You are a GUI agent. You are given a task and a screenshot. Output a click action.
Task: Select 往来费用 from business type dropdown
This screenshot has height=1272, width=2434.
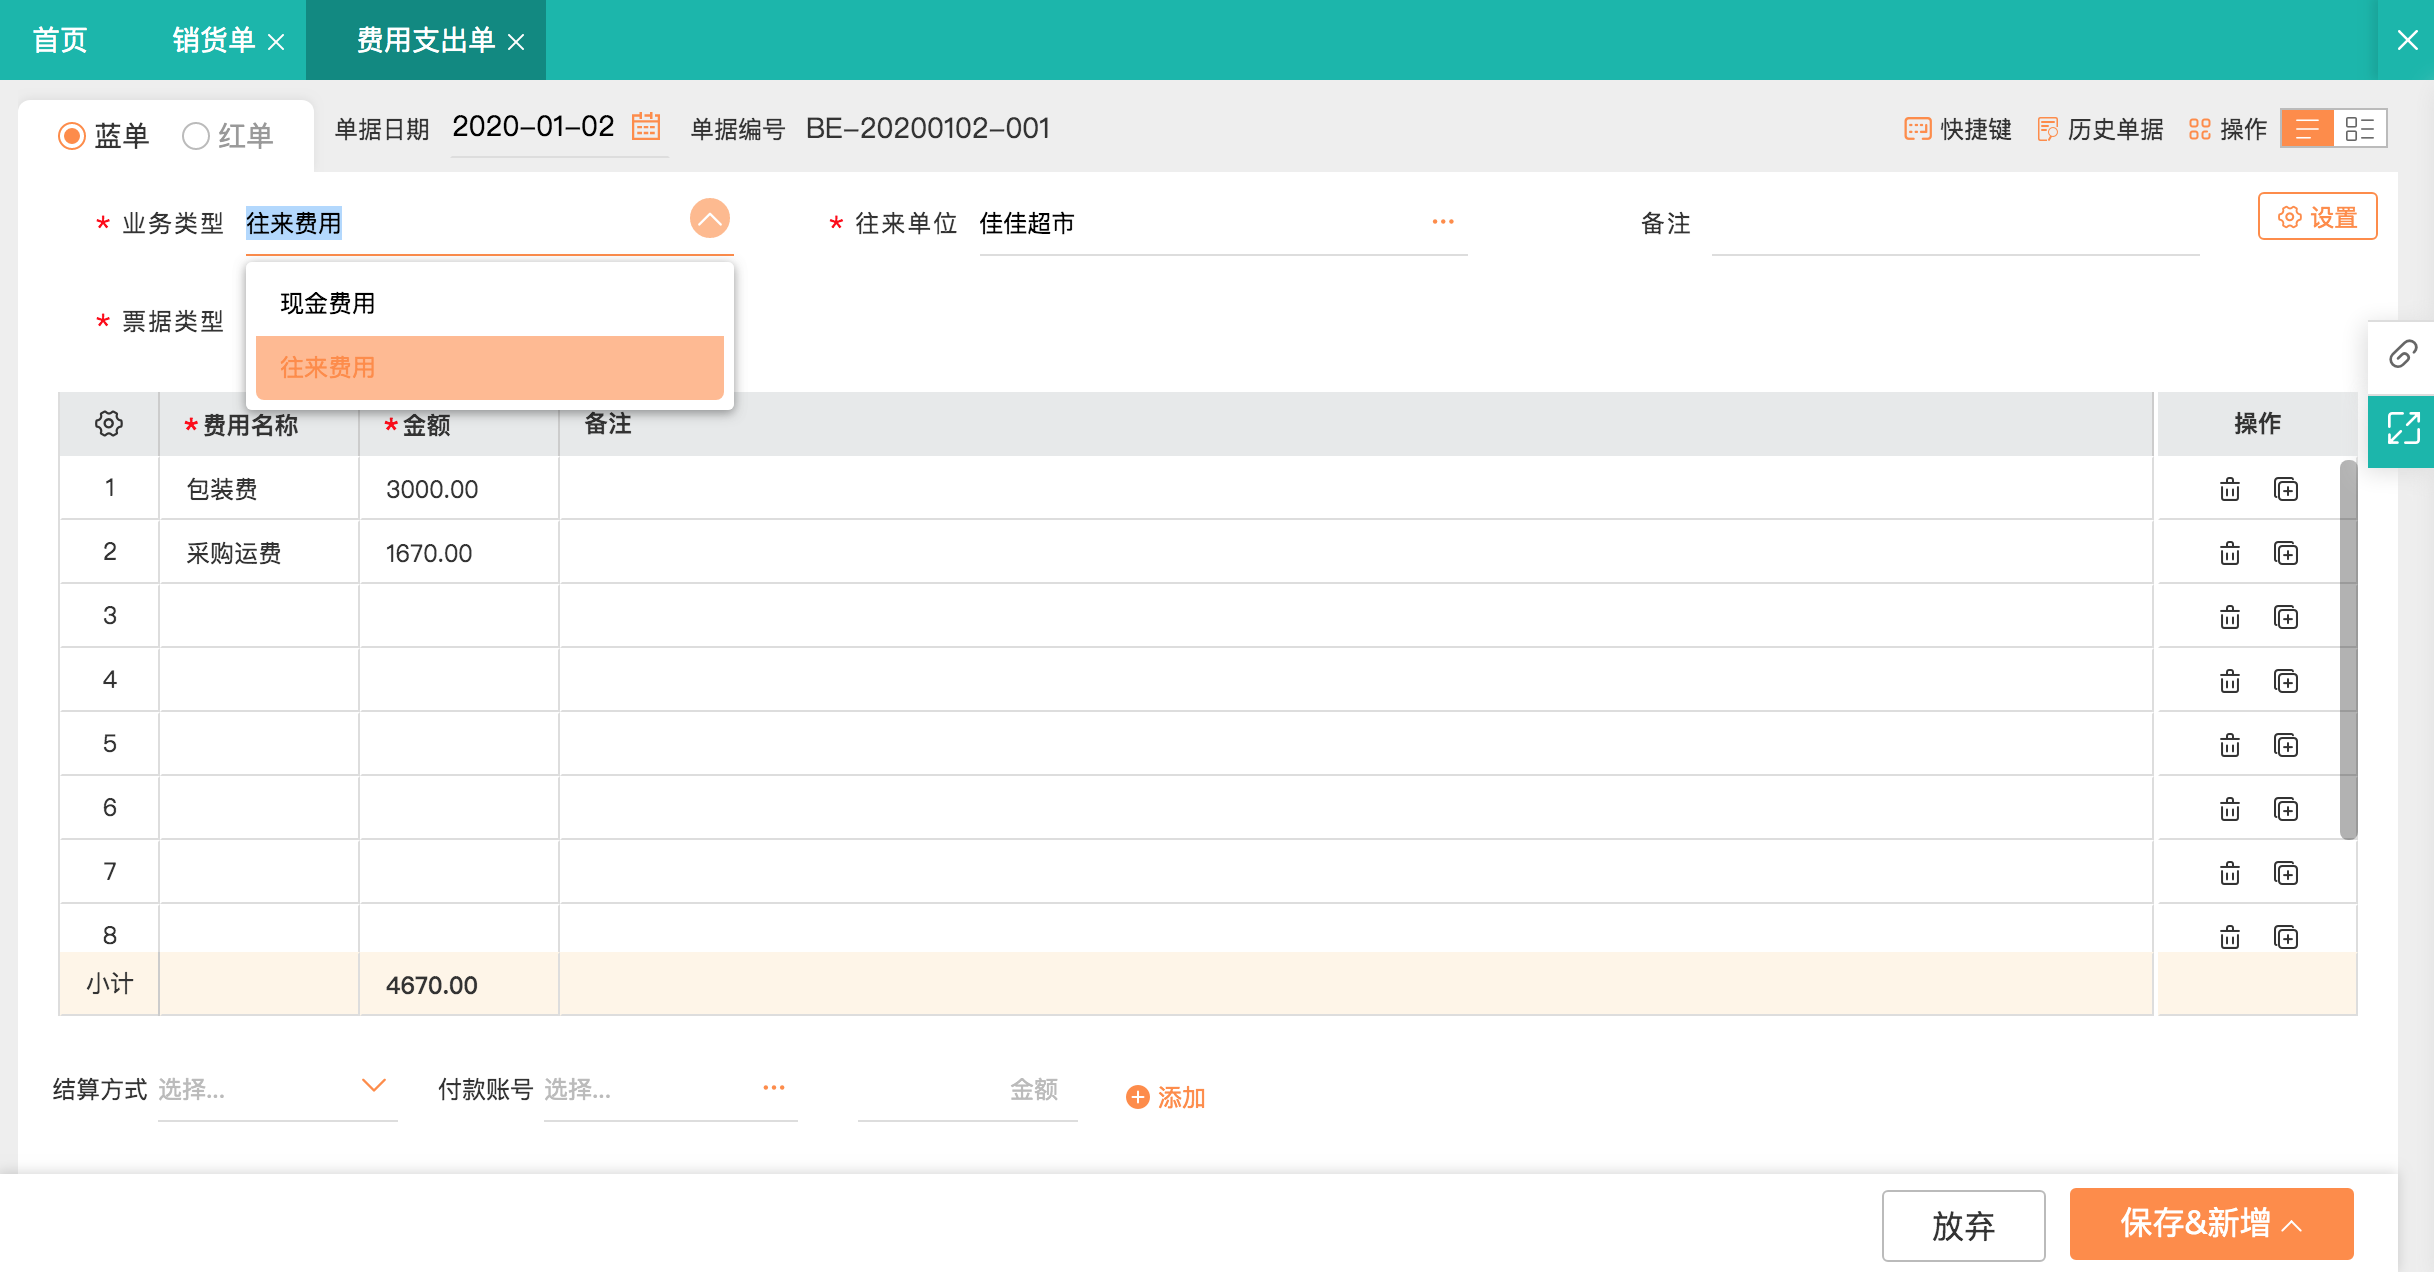point(488,367)
